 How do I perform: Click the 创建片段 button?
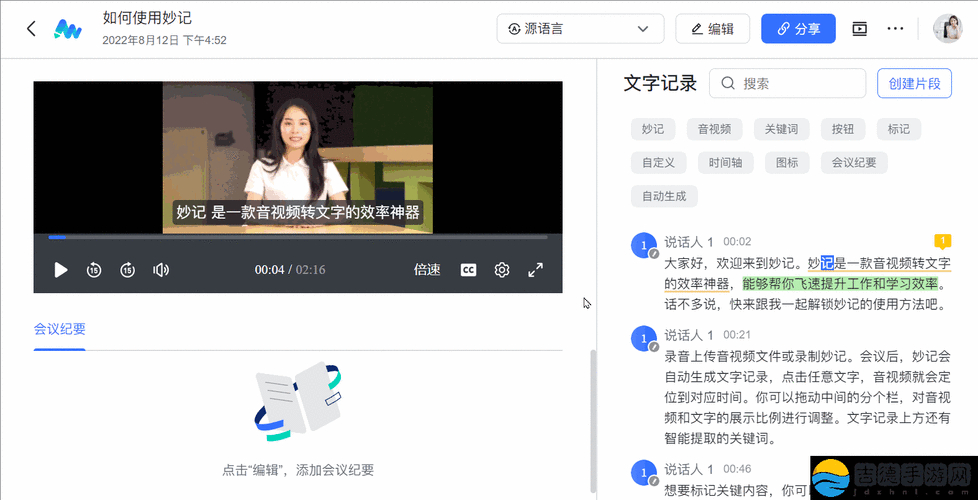point(914,83)
